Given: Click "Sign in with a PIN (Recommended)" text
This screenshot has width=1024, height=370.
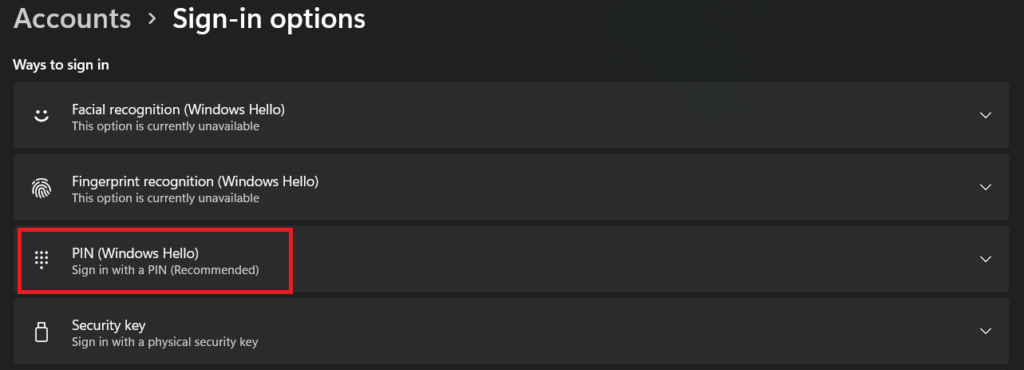Looking at the screenshot, I should [x=165, y=270].
